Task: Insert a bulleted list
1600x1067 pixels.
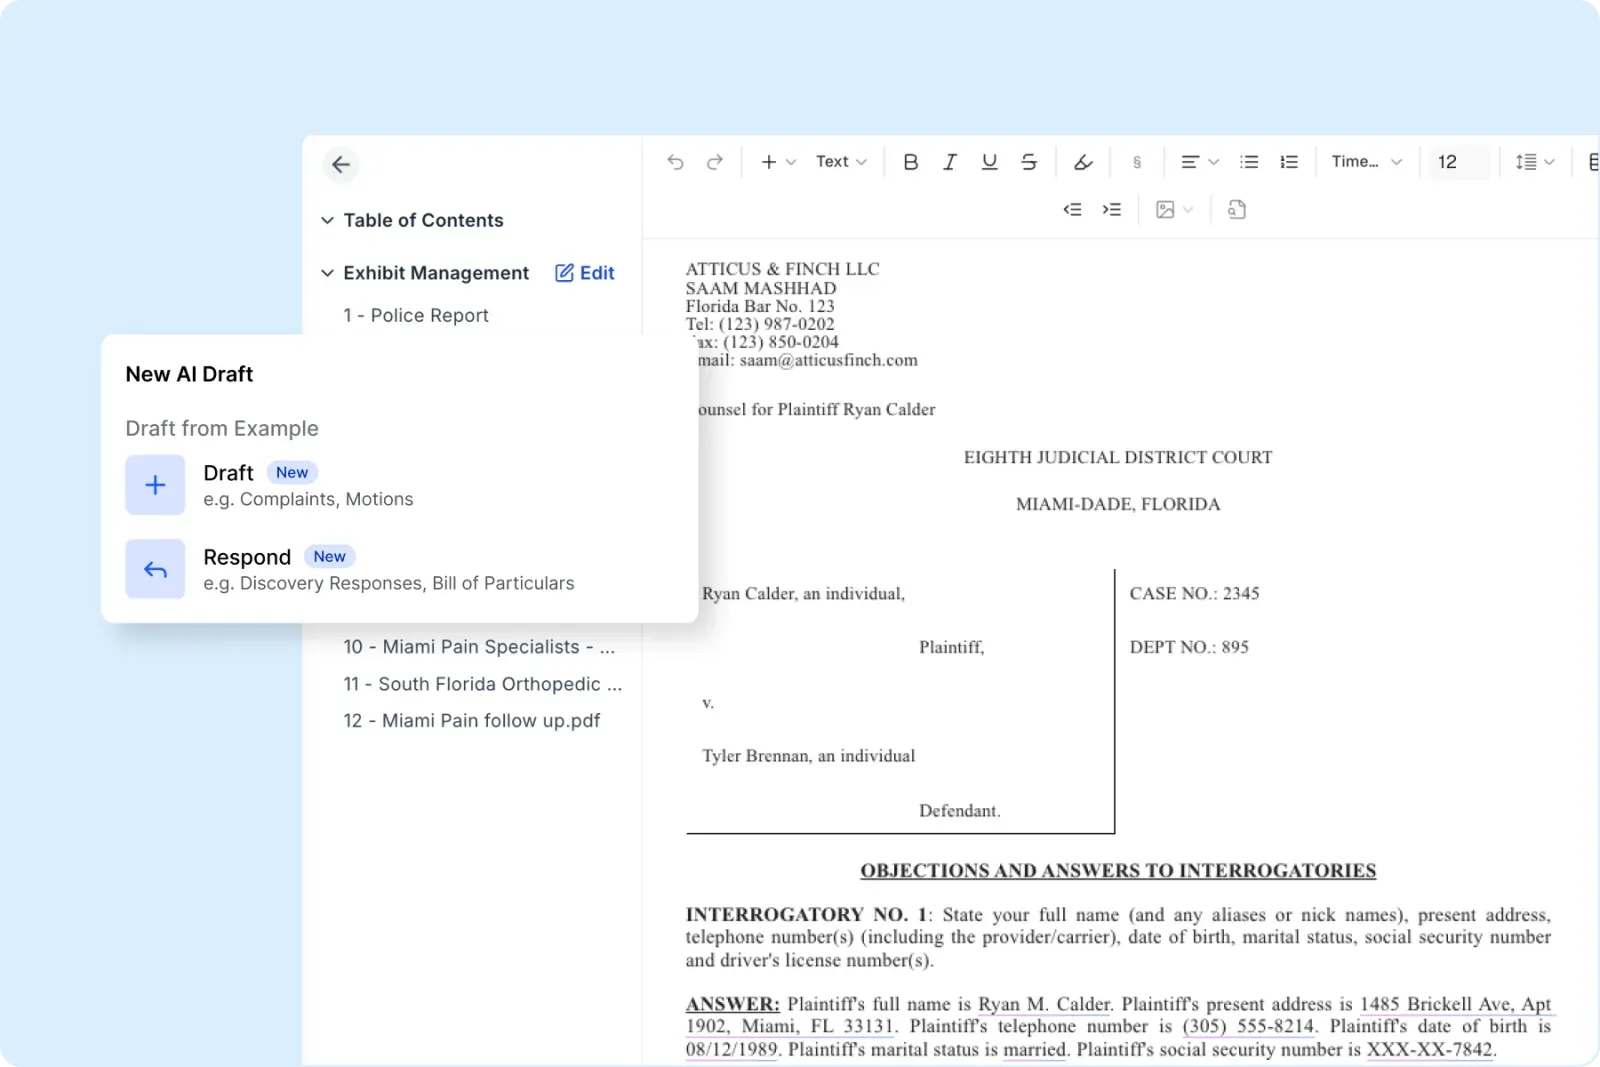Action: 1249,162
